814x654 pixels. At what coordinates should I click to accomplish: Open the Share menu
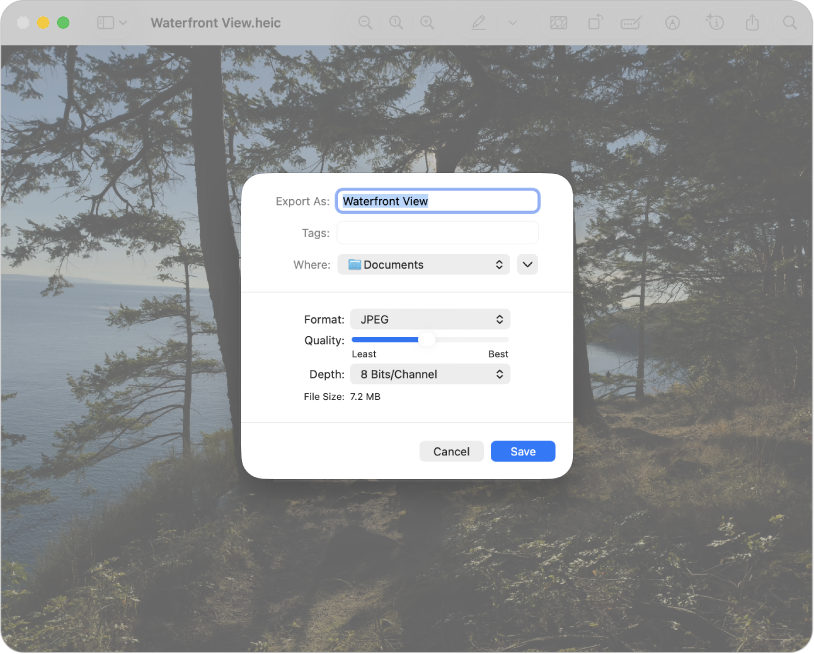tap(754, 22)
